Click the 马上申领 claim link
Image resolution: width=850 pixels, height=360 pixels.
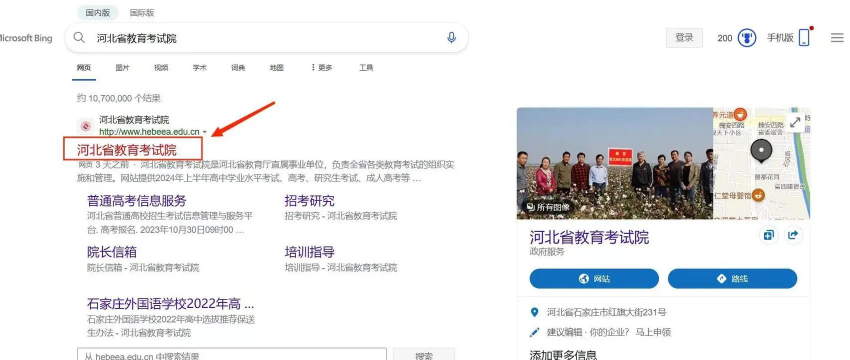click(x=652, y=332)
